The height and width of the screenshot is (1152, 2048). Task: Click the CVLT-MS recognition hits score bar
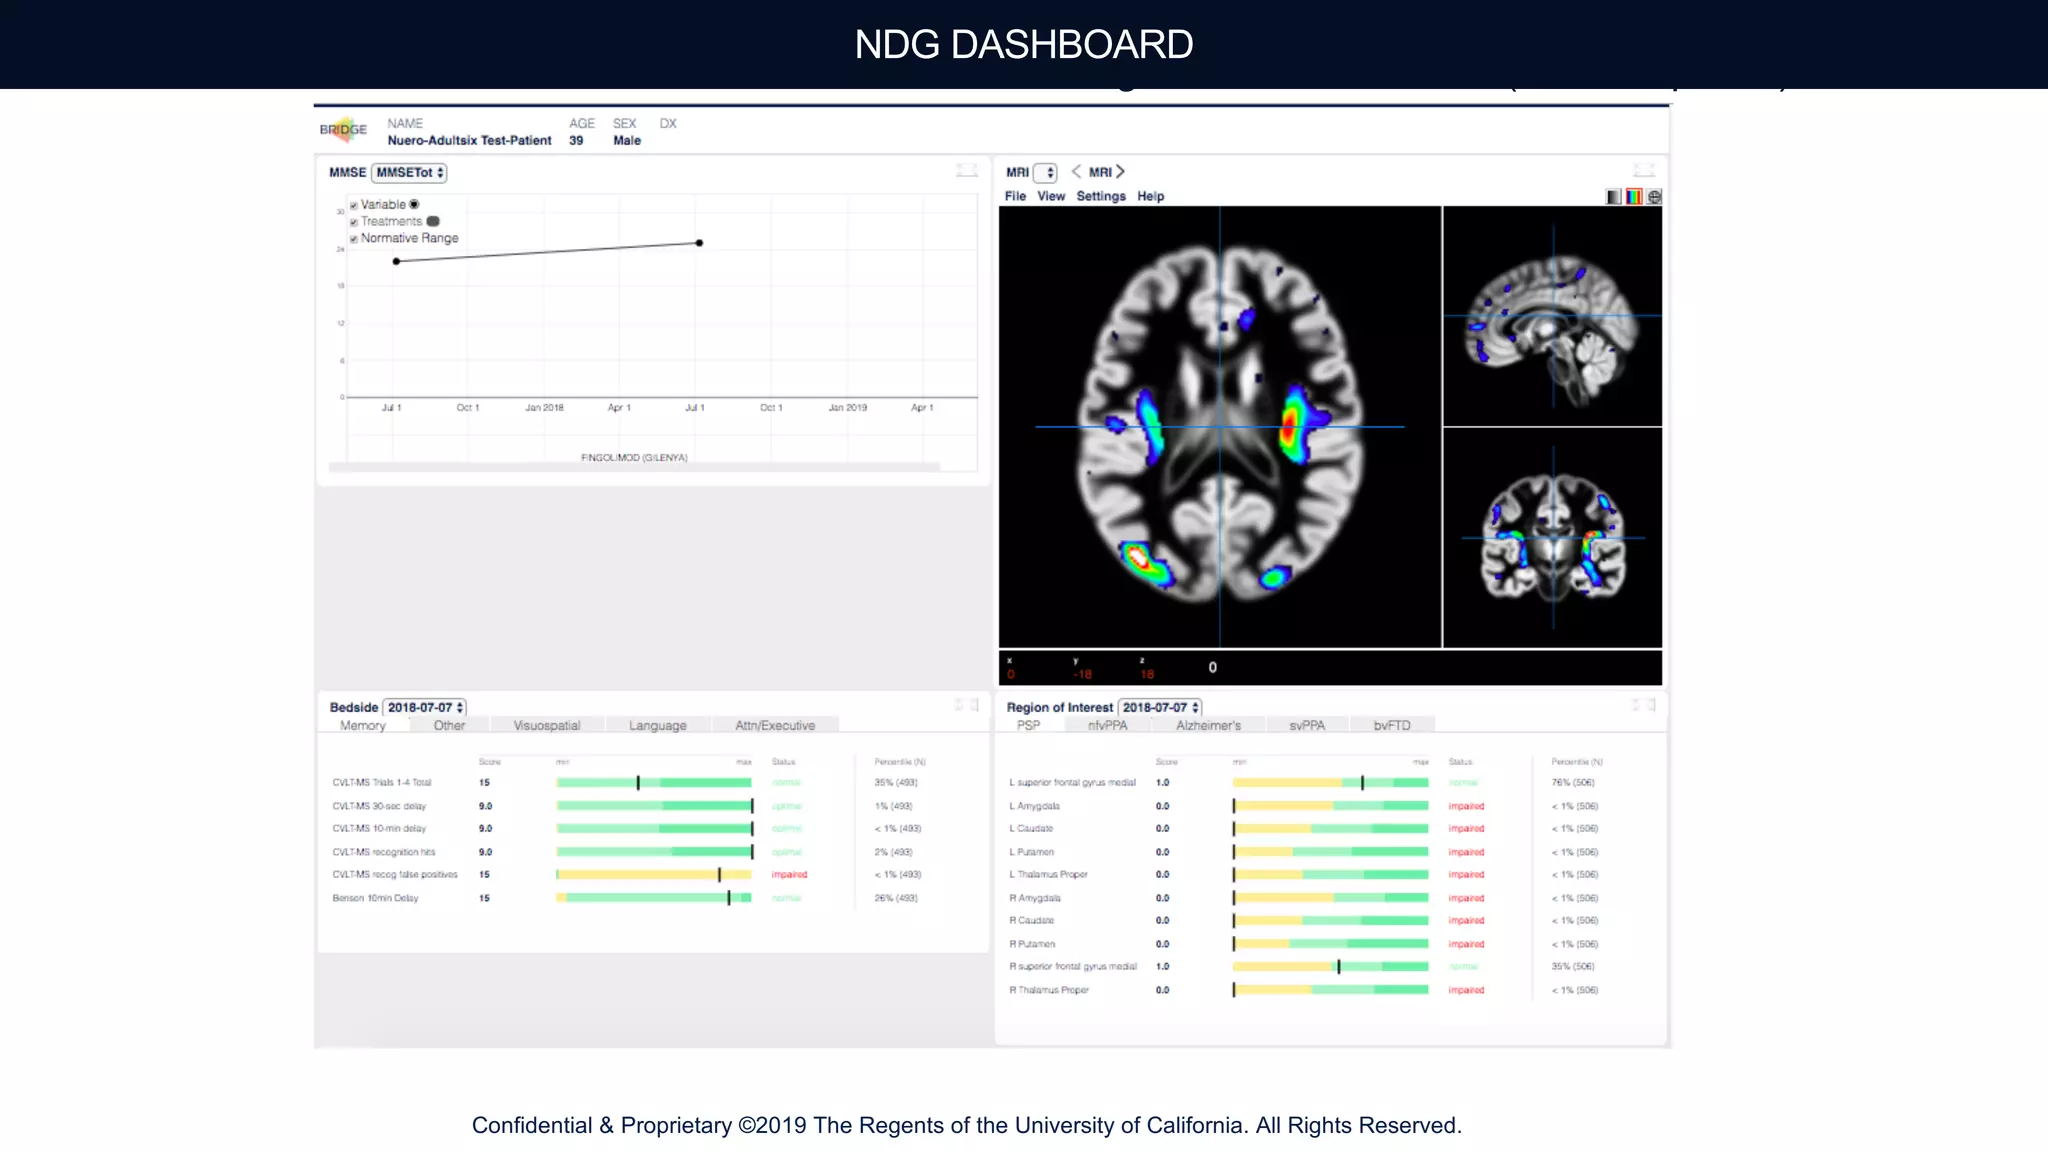653,852
